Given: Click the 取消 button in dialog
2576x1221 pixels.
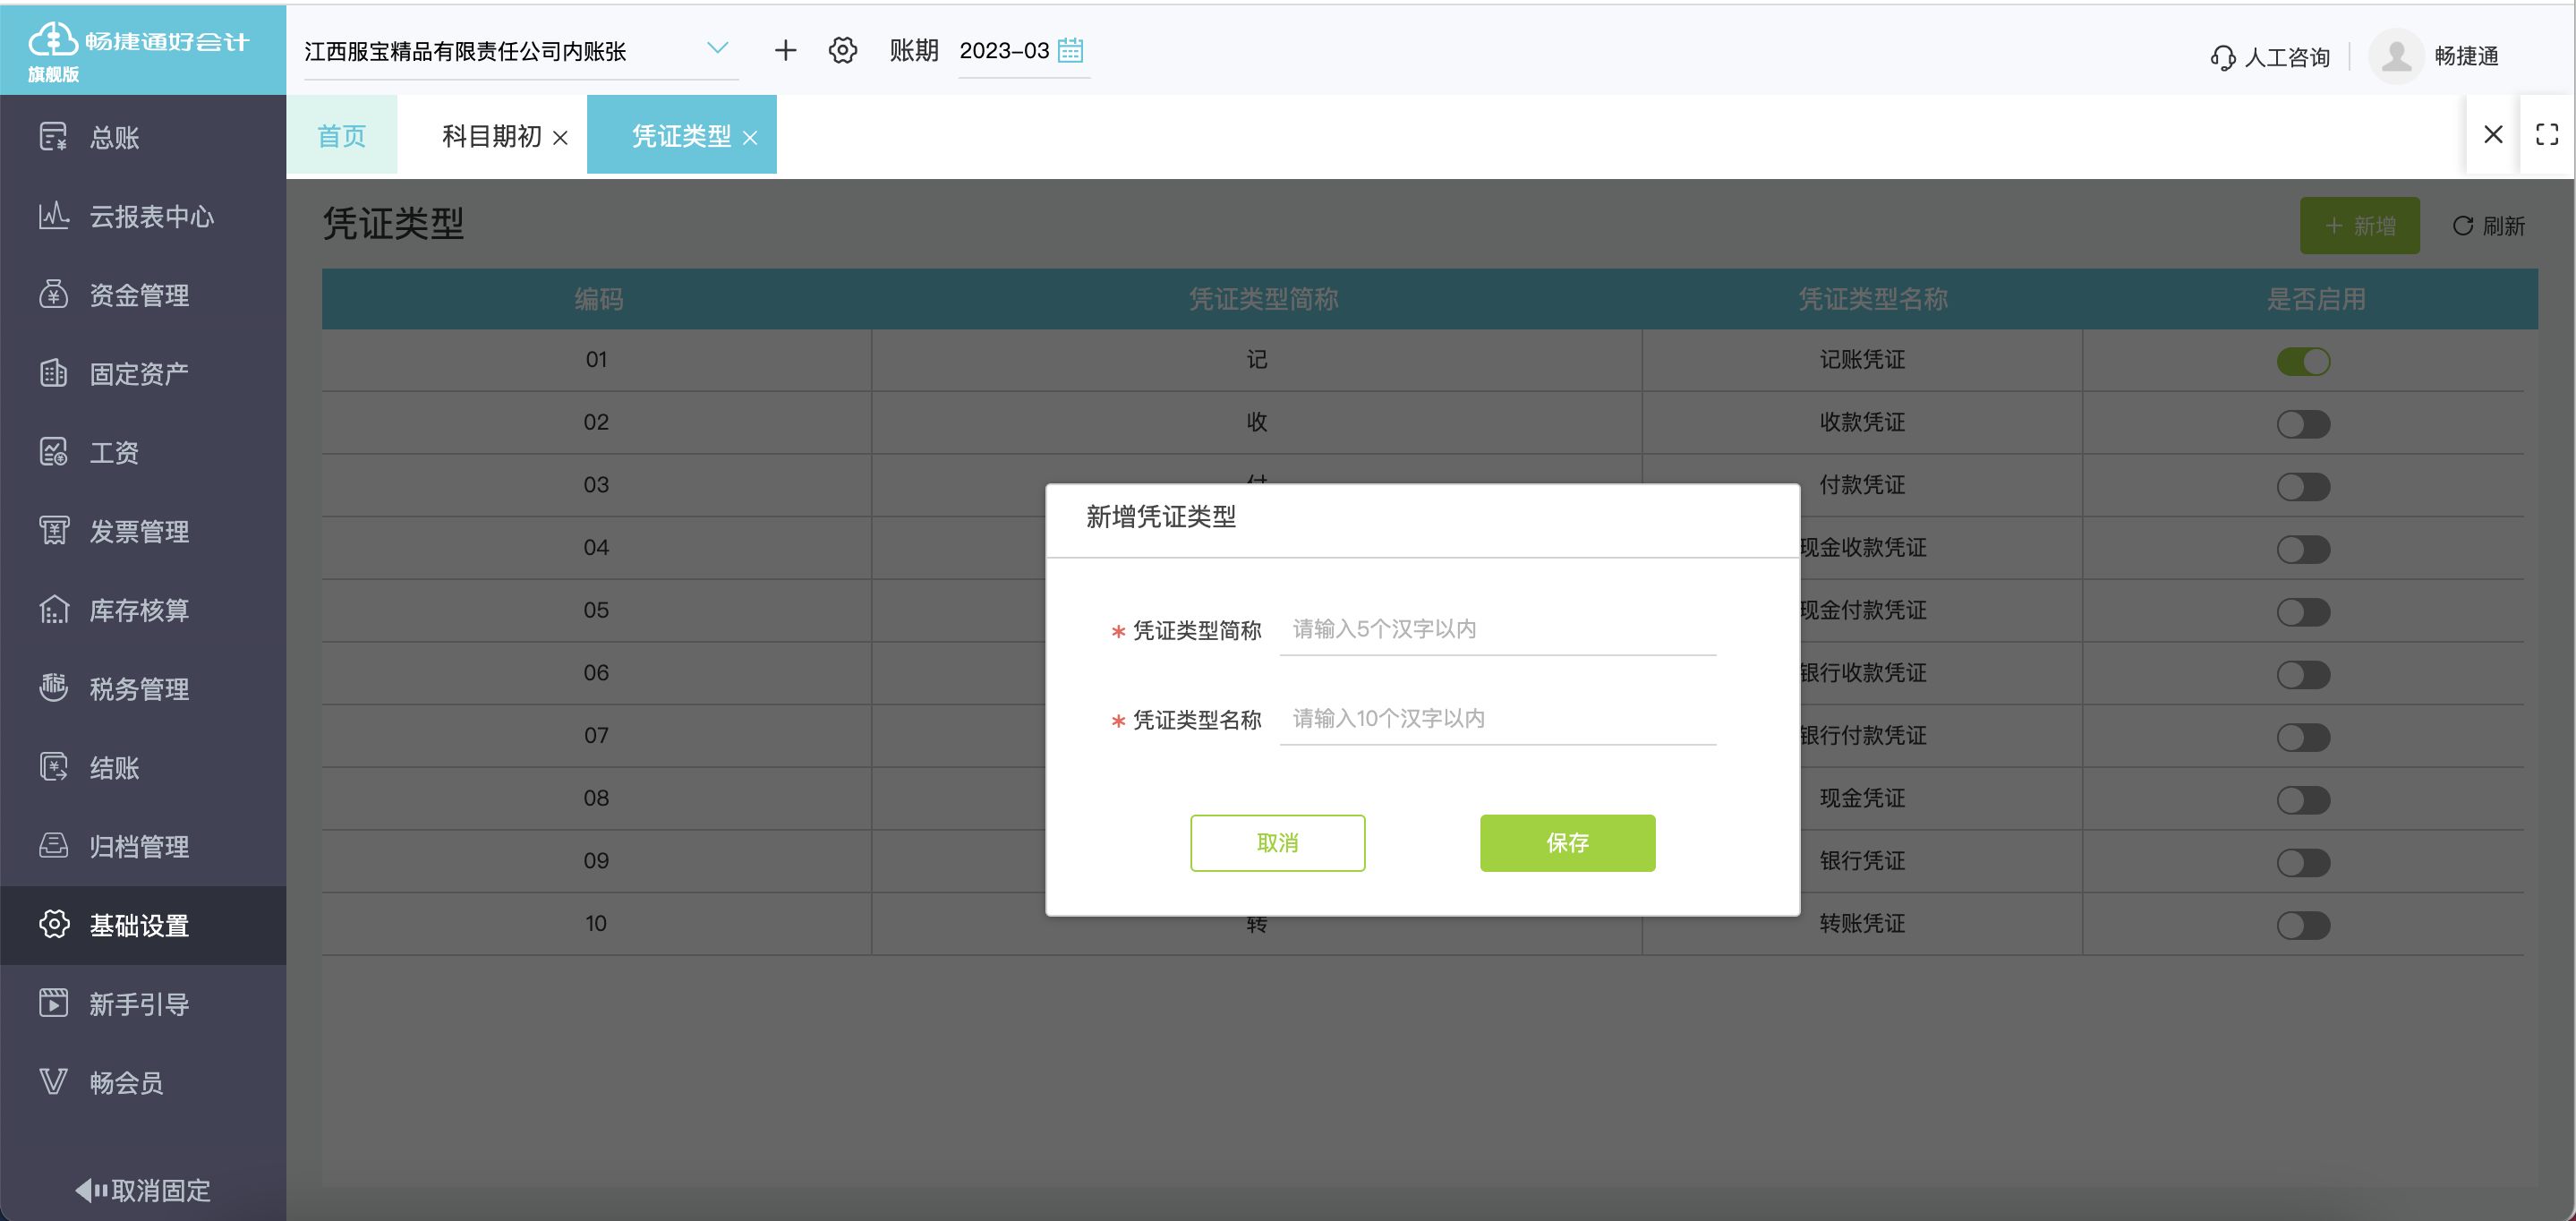Looking at the screenshot, I should 1278,841.
